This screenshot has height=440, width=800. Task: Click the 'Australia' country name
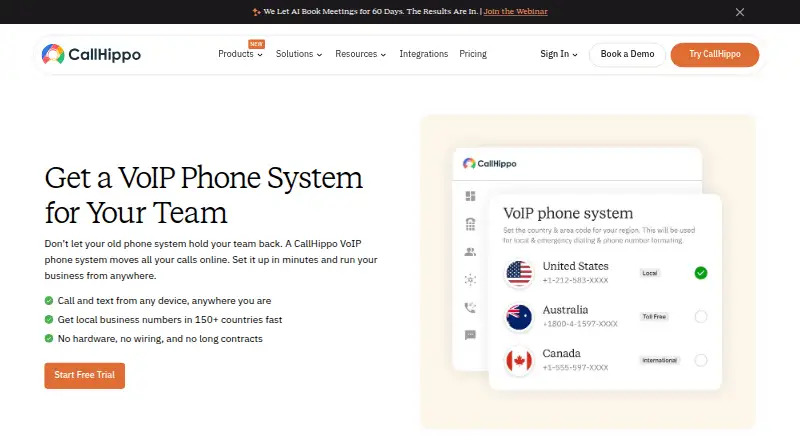click(x=565, y=310)
